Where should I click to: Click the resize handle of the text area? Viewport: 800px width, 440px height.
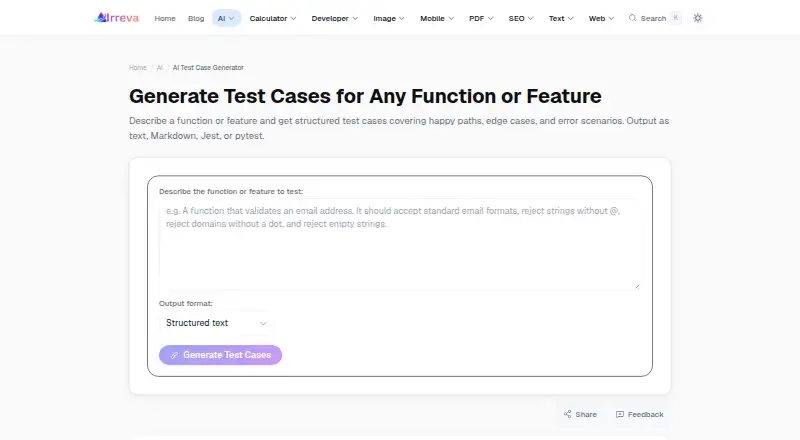point(637,286)
